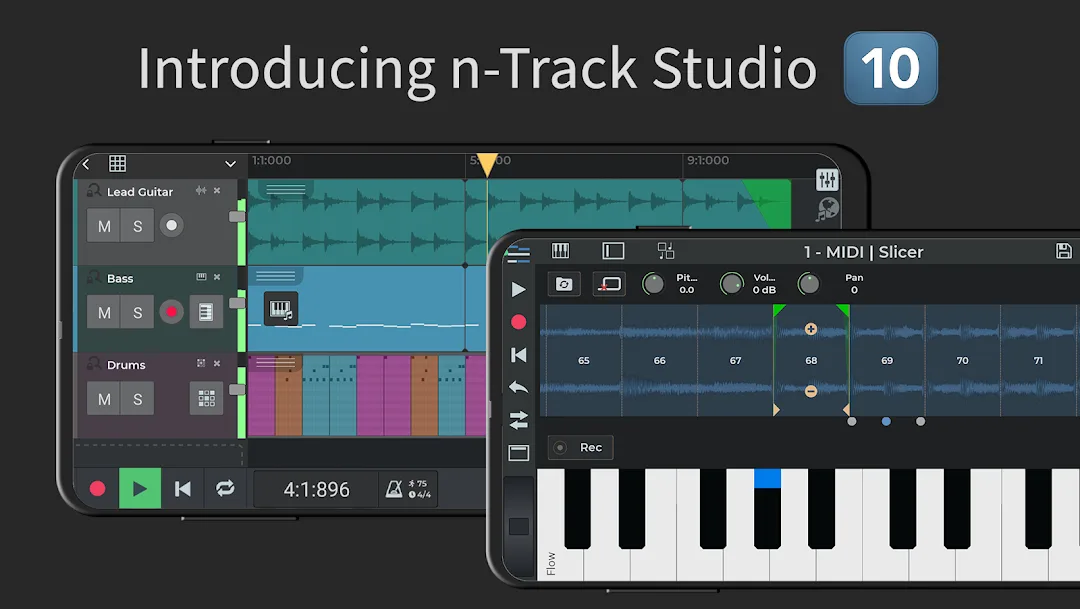Solo the Drums track

click(x=138, y=398)
